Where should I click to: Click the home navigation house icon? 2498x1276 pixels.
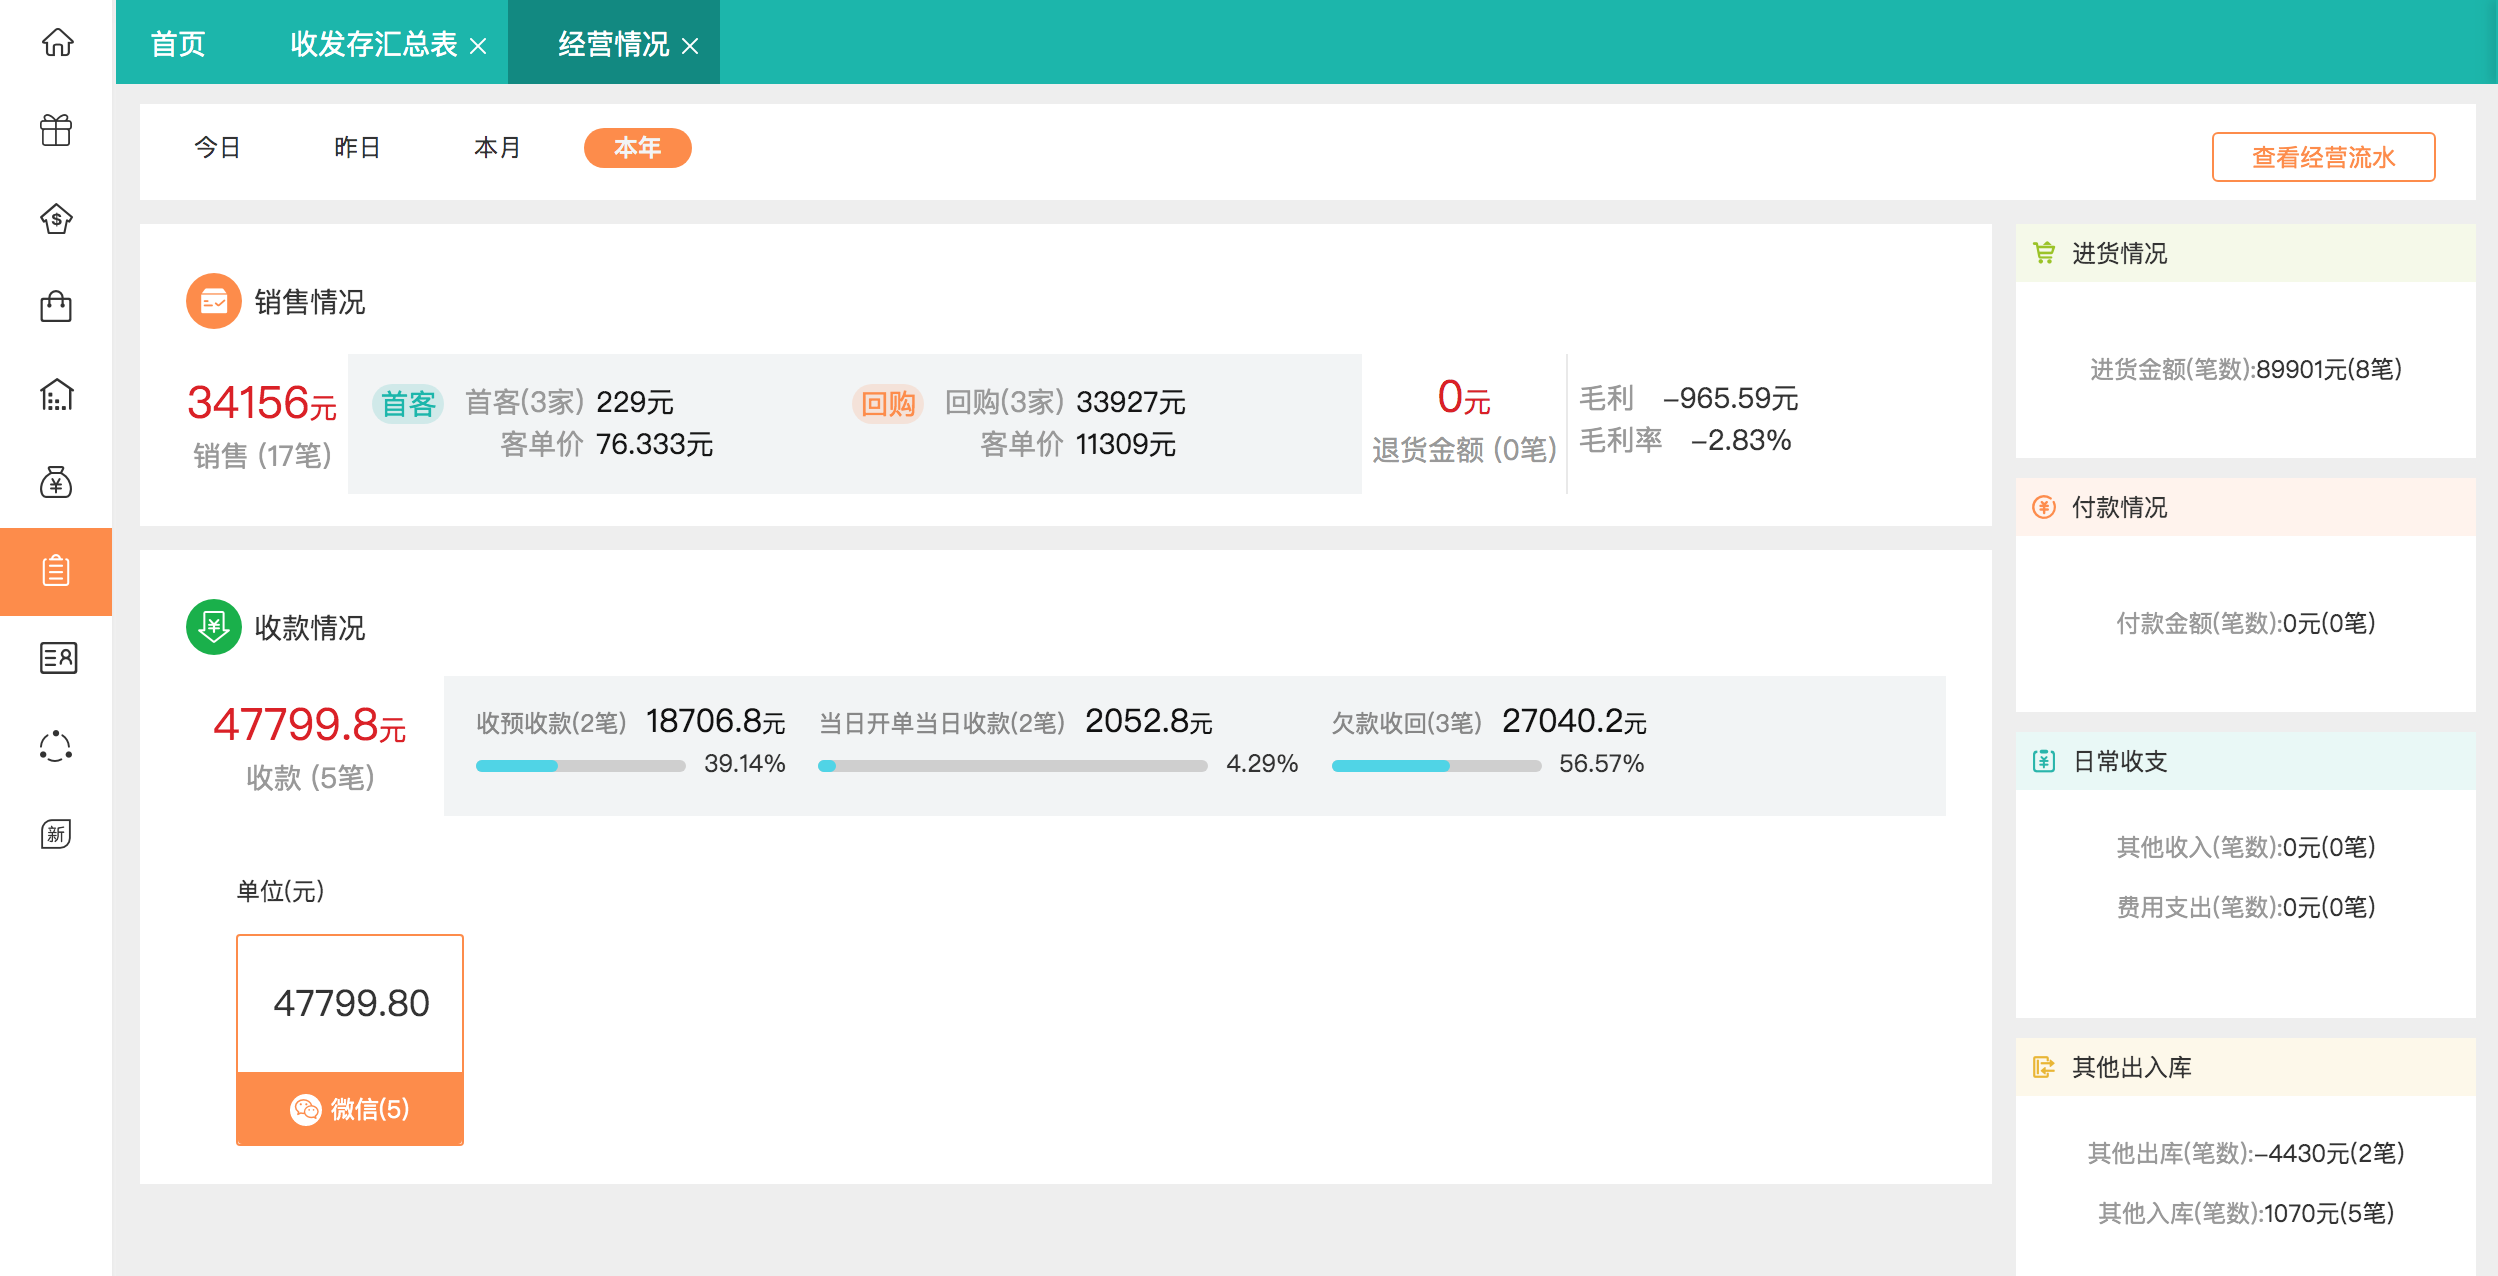click(55, 42)
